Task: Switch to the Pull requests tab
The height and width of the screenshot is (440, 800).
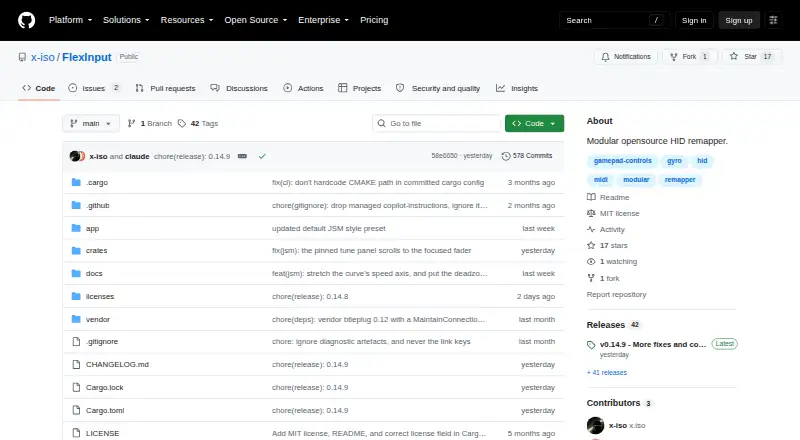Action: [x=165, y=88]
